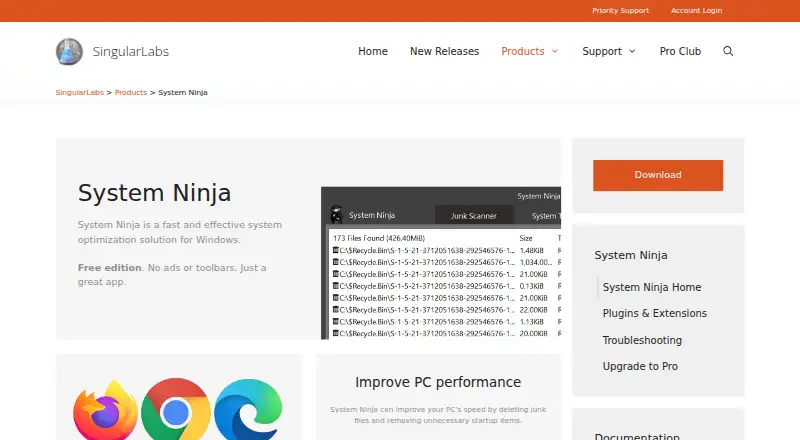Viewport: 800px width, 440px height.
Task: Click System Ninja breadcrumb current page
Action: 183,92
